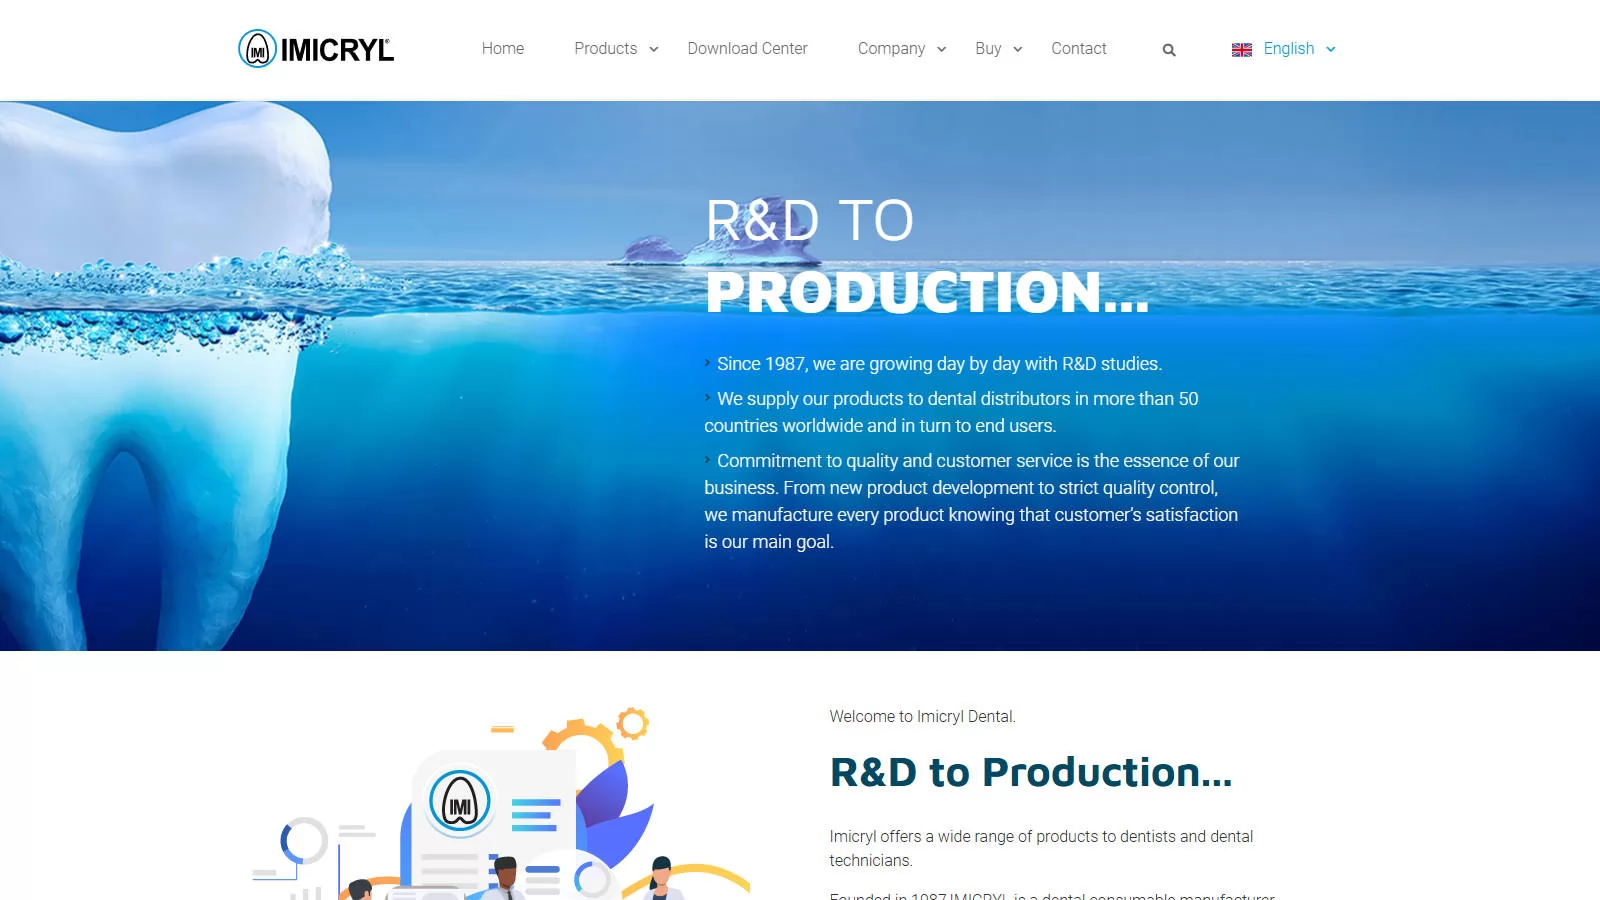
Task: Select the Contact menu item
Action: (1079, 48)
